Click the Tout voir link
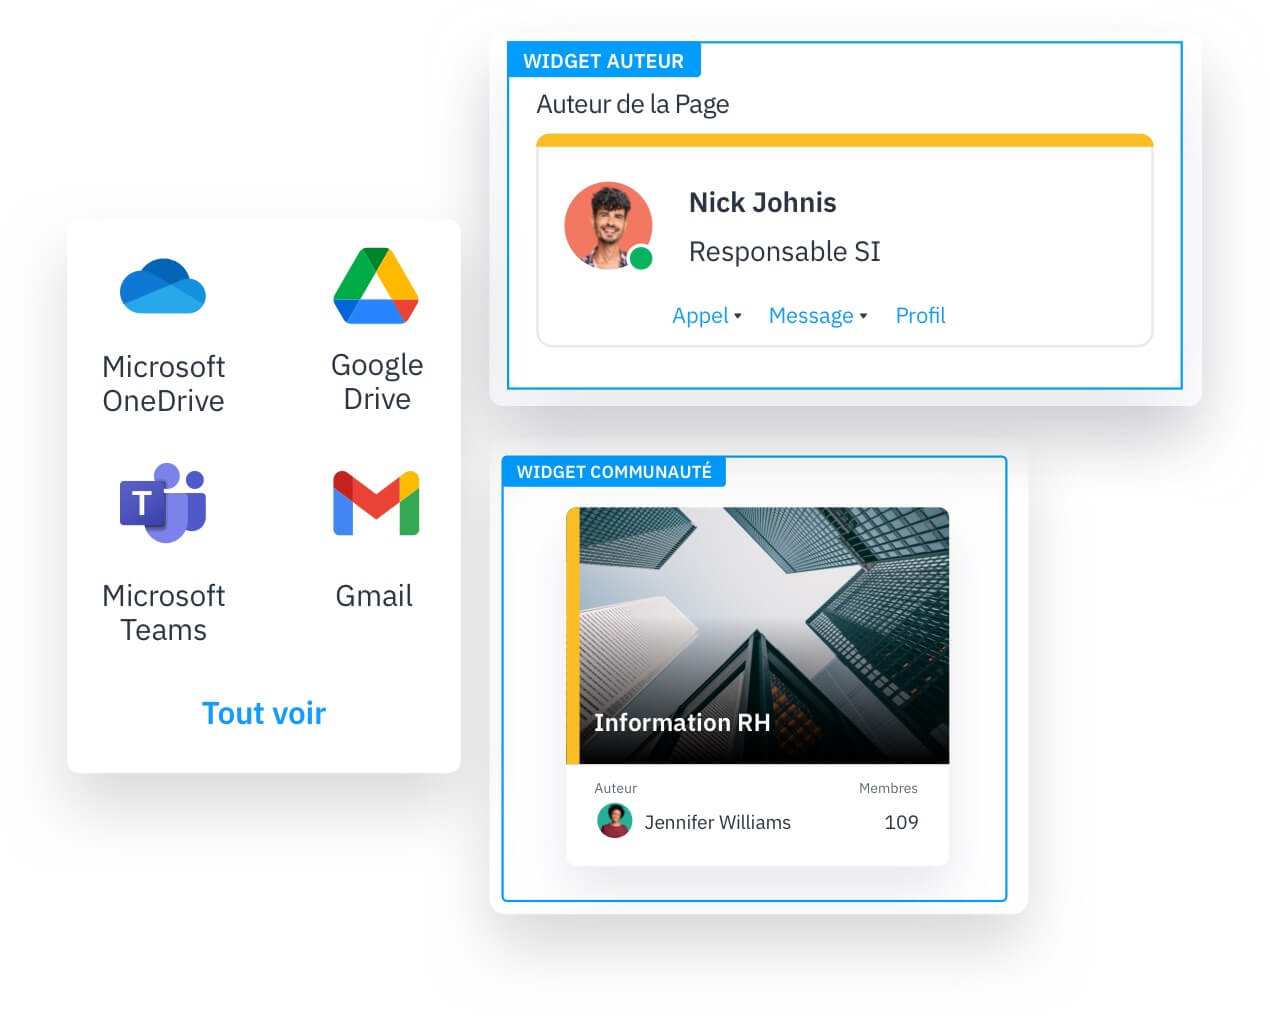Image resolution: width=1270 pixels, height=1016 pixels. click(x=263, y=712)
